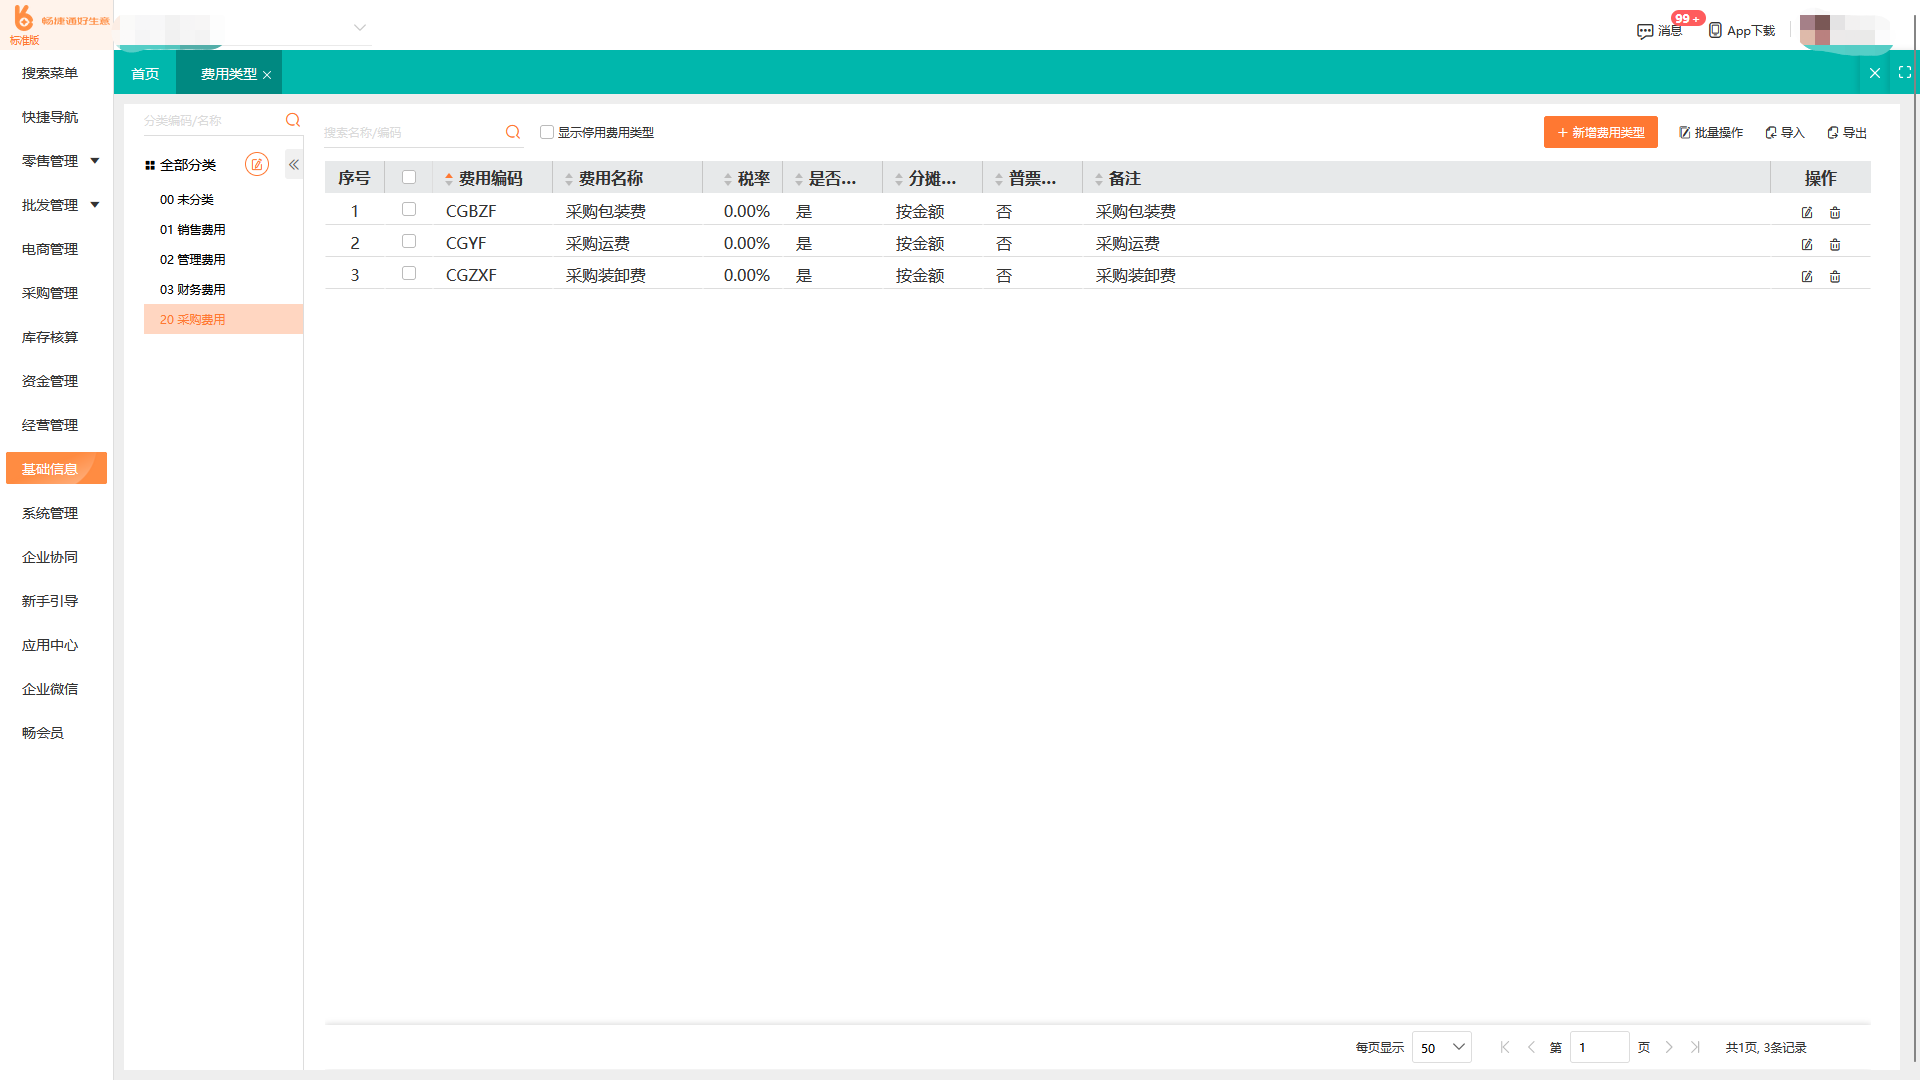Click the delete icon for CGZXF row

pyautogui.click(x=1834, y=274)
